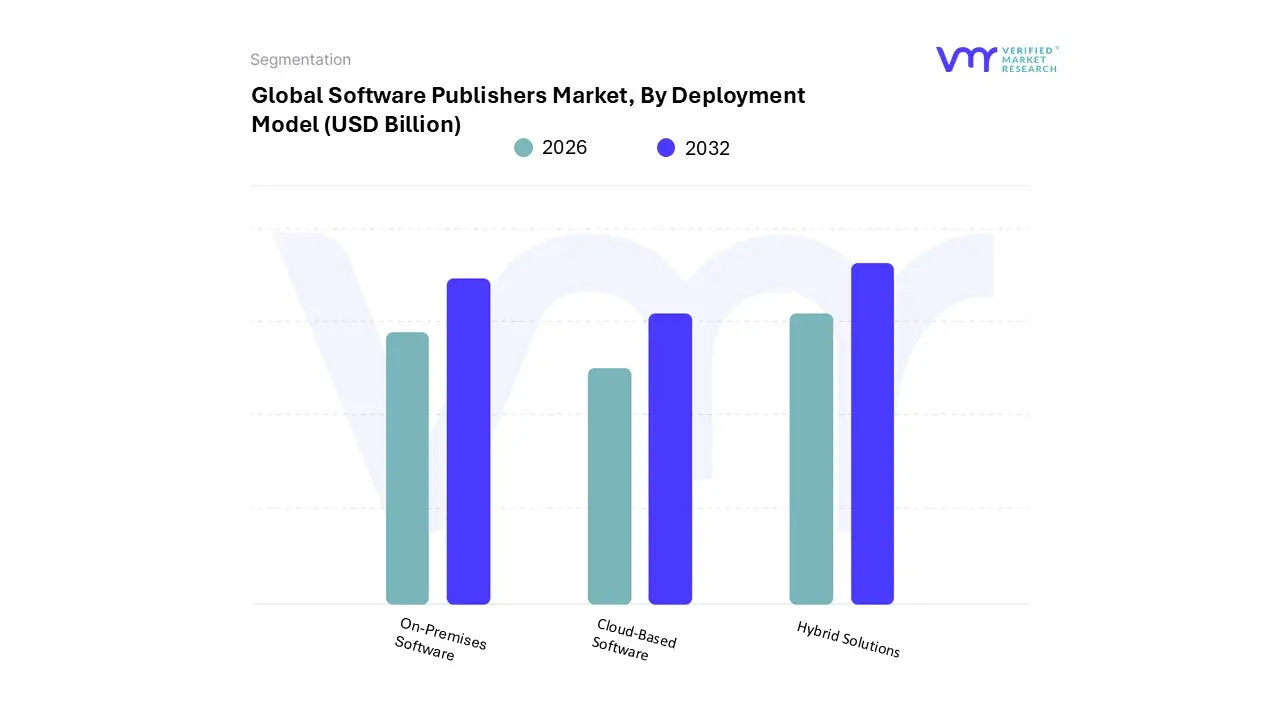Toggle the 2026 series legend label
1280x720 pixels.
point(564,148)
